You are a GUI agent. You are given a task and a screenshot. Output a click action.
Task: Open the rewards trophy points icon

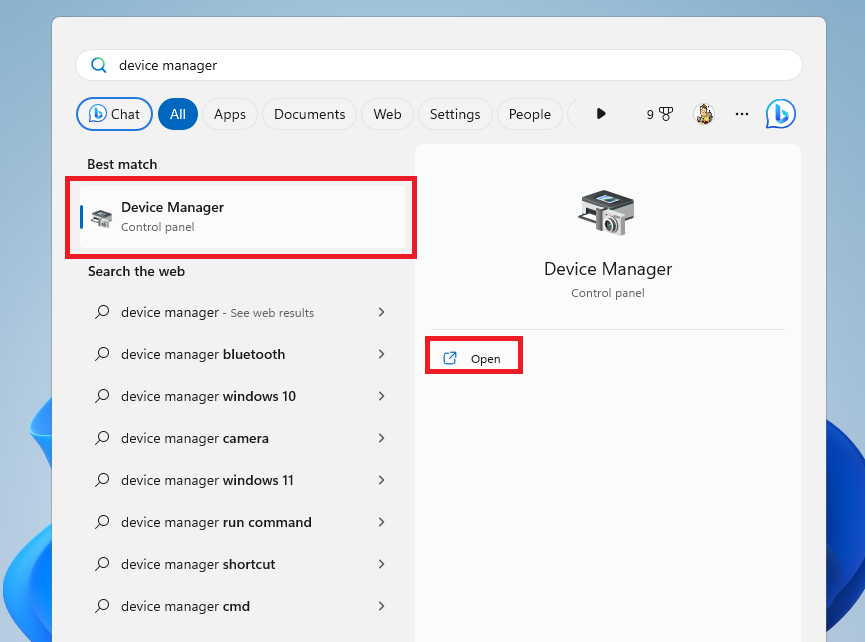pyautogui.click(x=660, y=114)
